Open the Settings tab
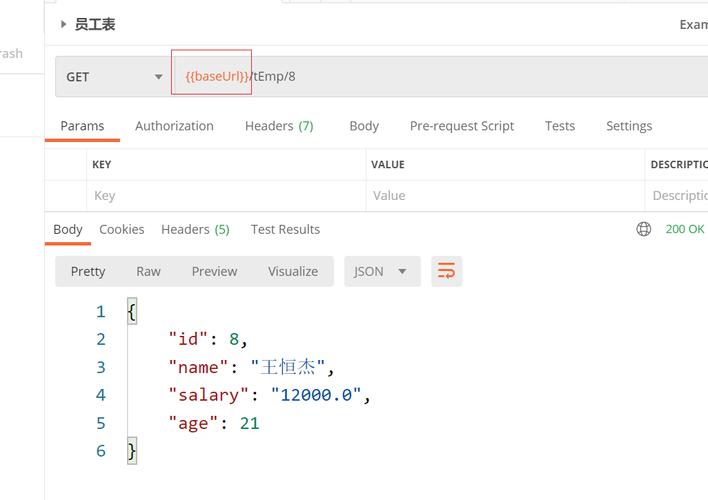The height and width of the screenshot is (500, 708). tap(629, 126)
